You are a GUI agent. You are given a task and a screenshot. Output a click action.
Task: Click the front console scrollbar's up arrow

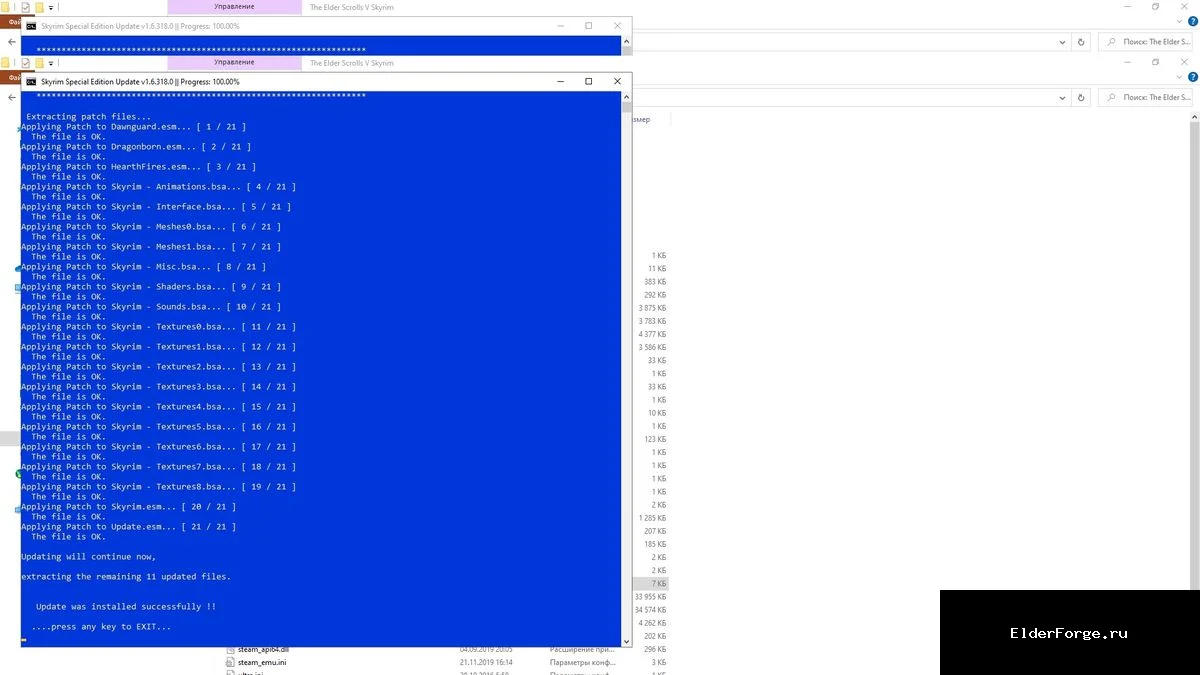pyautogui.click(x=626, y=98)
